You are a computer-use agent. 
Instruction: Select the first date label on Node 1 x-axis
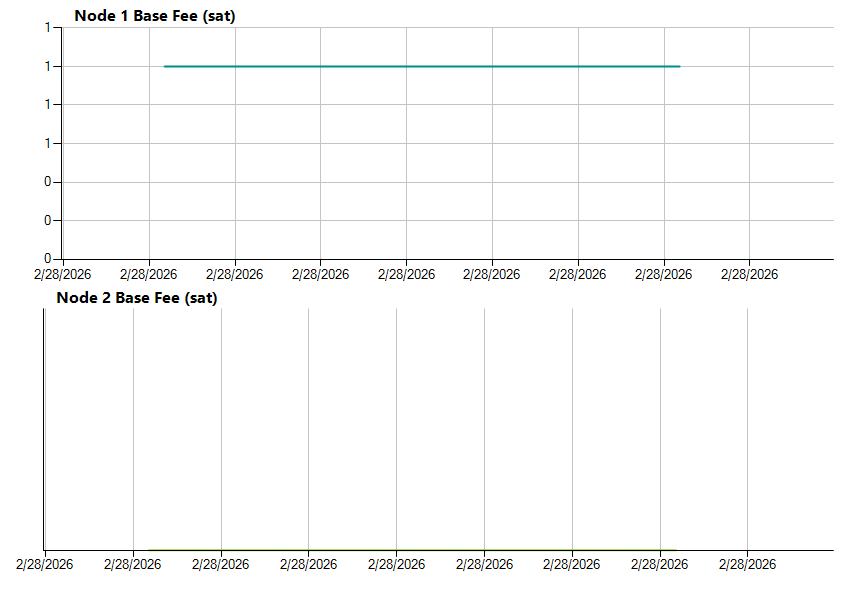(x=63, y=274)
